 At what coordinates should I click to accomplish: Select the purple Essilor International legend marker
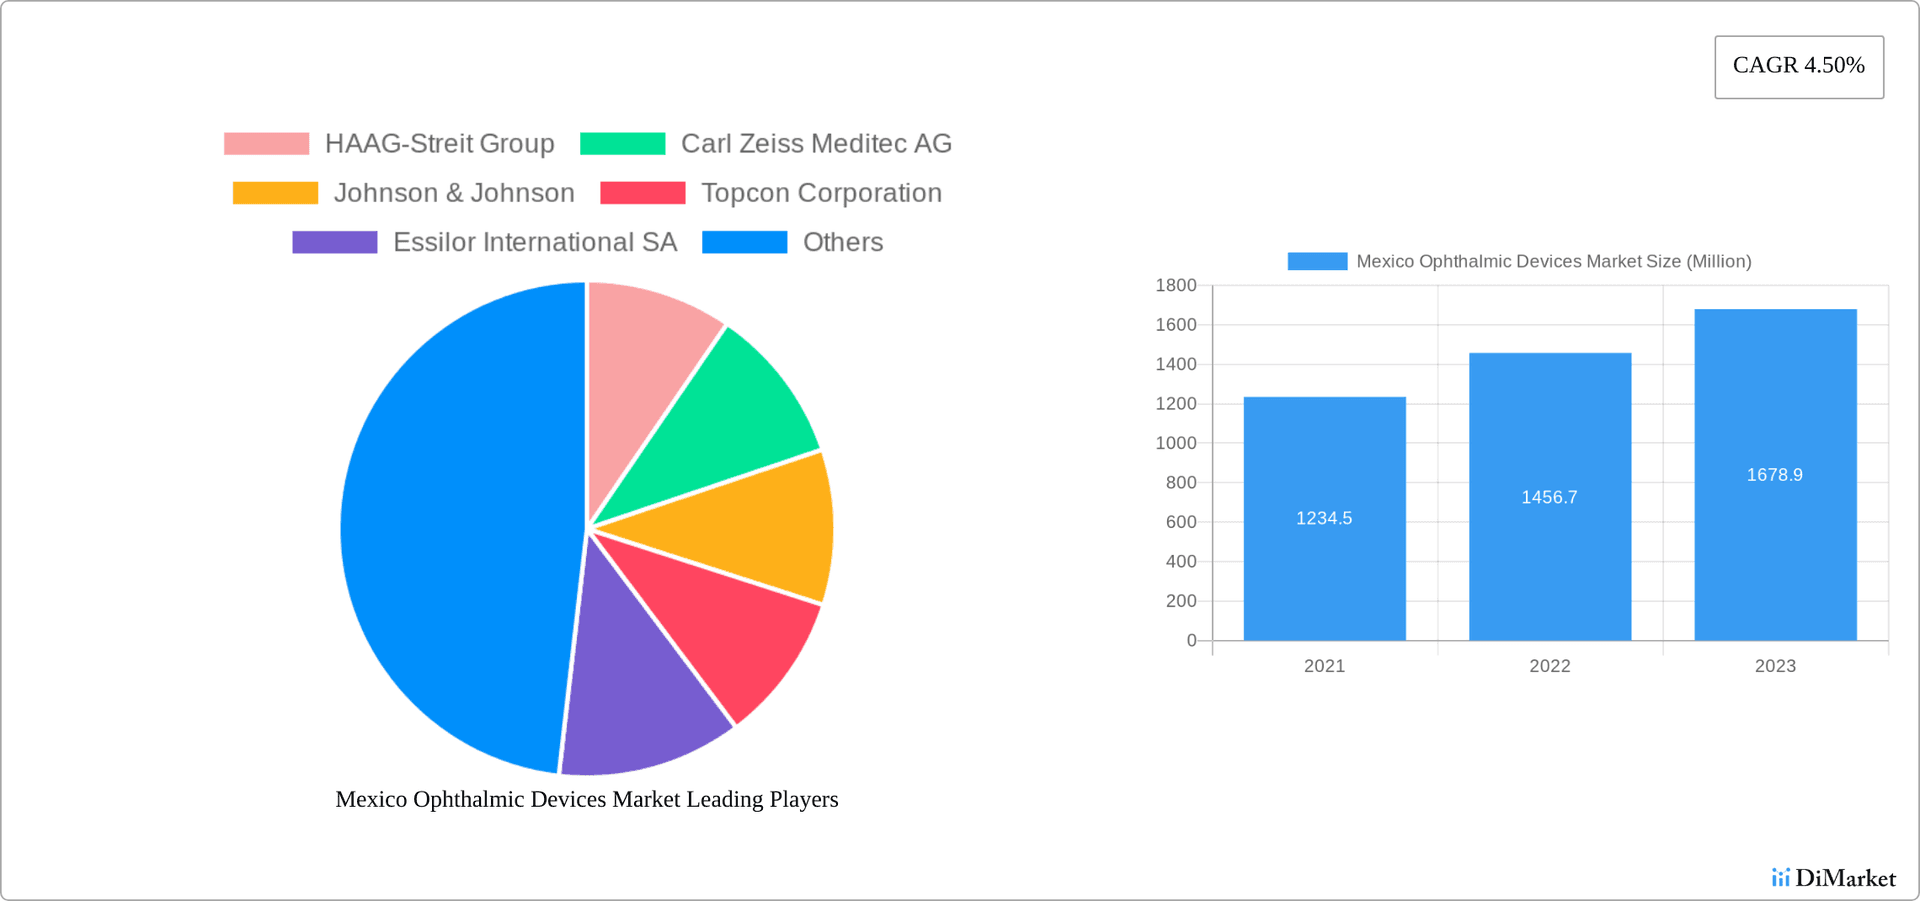(334, 242)
